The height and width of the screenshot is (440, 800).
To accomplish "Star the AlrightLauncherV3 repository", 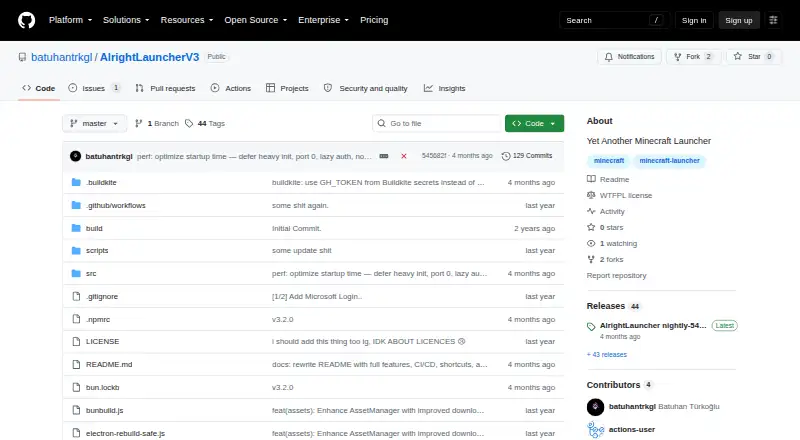I will (753, 57).
